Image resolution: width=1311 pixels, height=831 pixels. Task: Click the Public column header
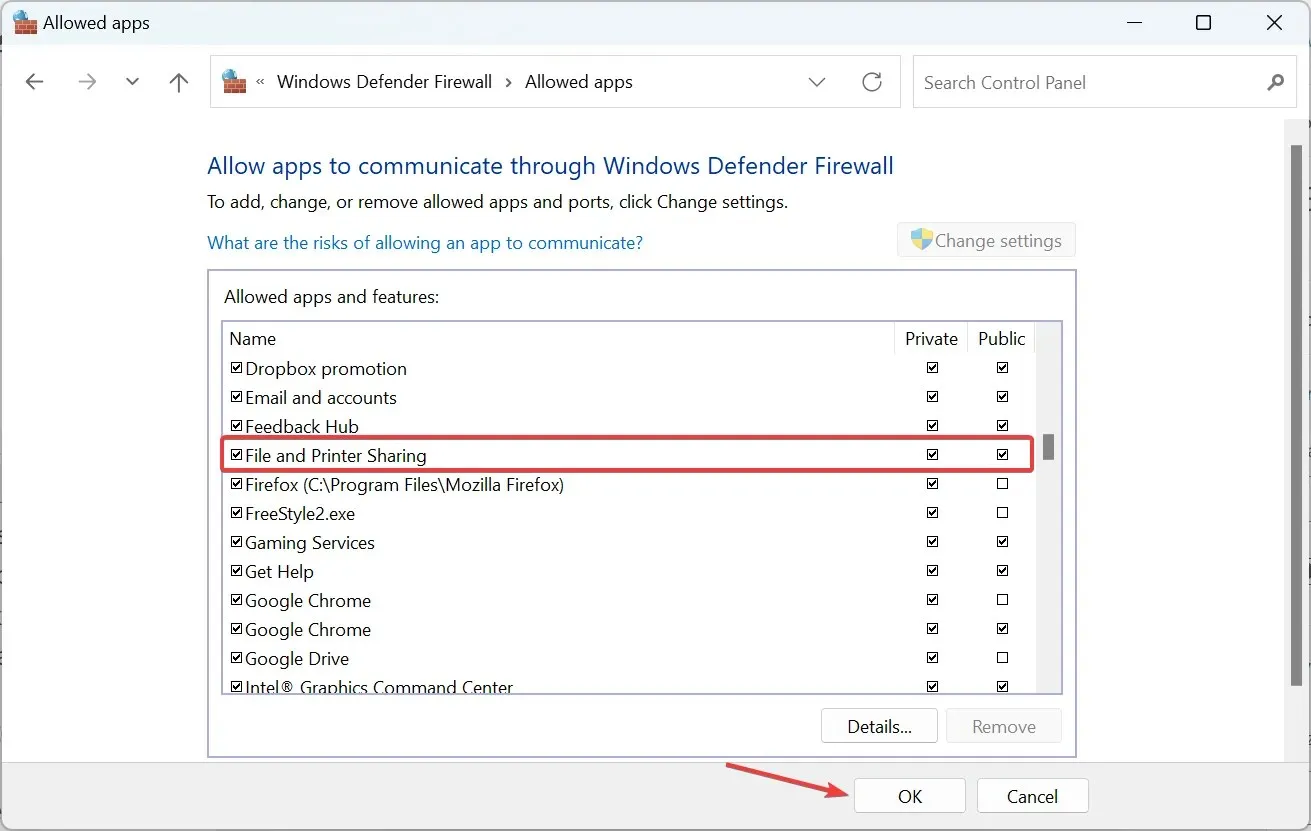pos(1001,339)
